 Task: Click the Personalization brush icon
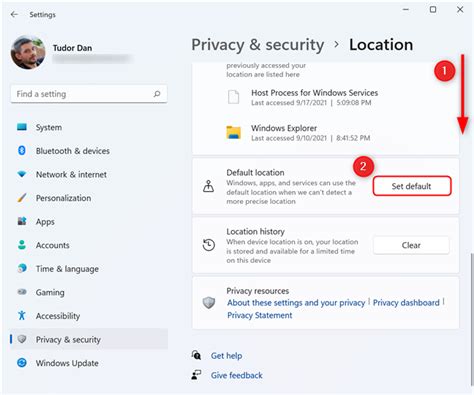click(22, 198)
